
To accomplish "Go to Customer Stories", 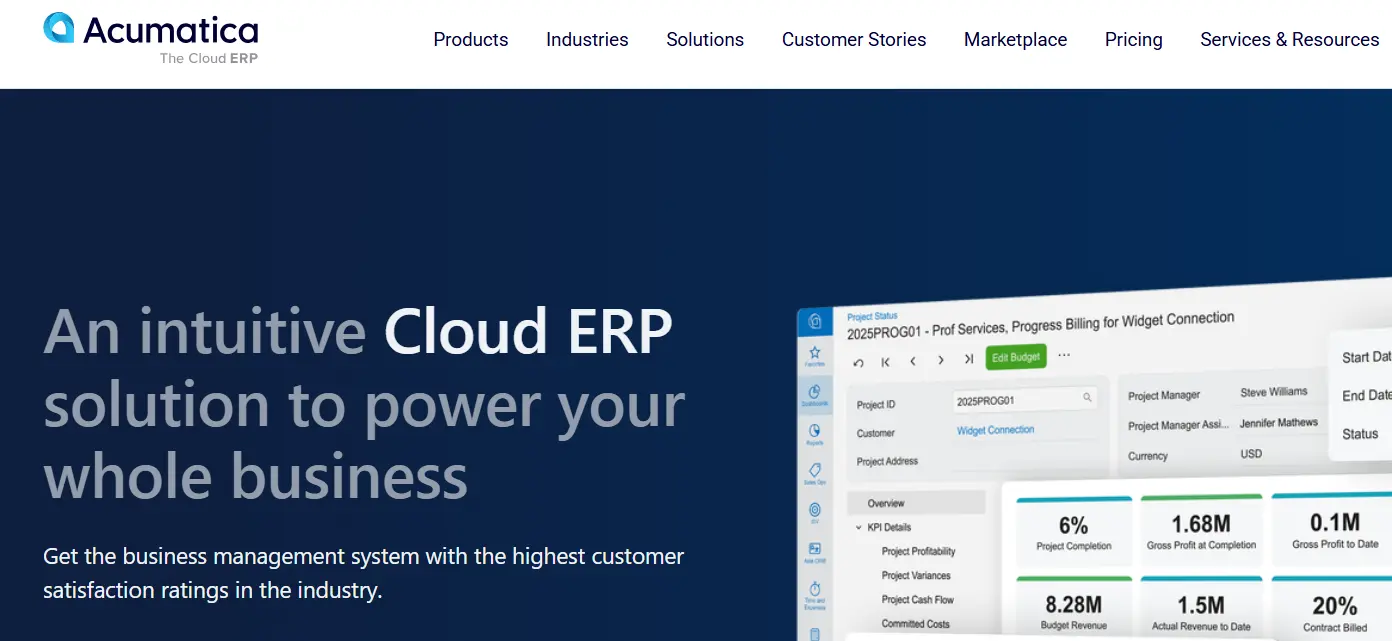I will tap(854, 40).
